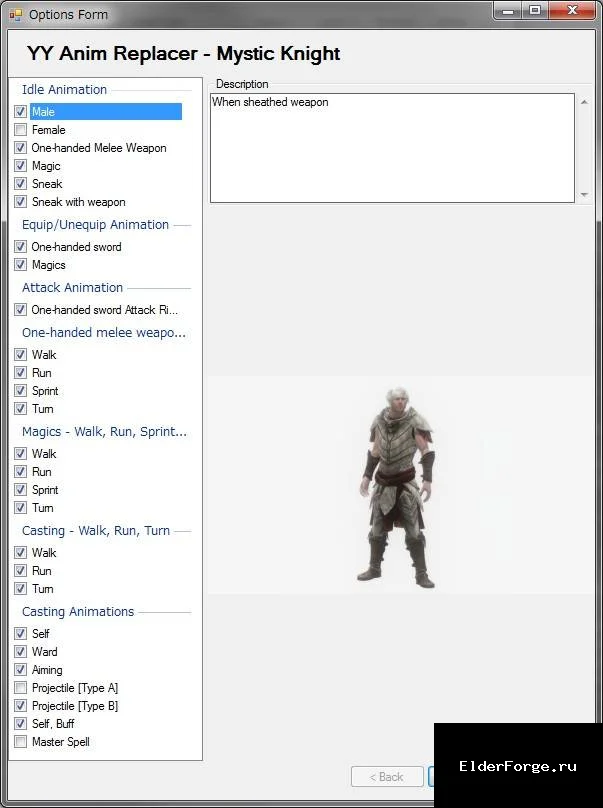Maximize the Options Form window
Screen dimensions: 603x808
(x=536, y=11)
